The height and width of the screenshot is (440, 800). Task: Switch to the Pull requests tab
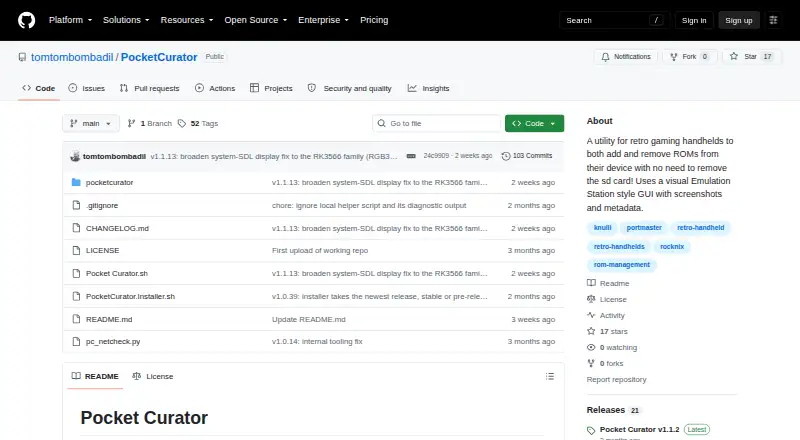149,88
